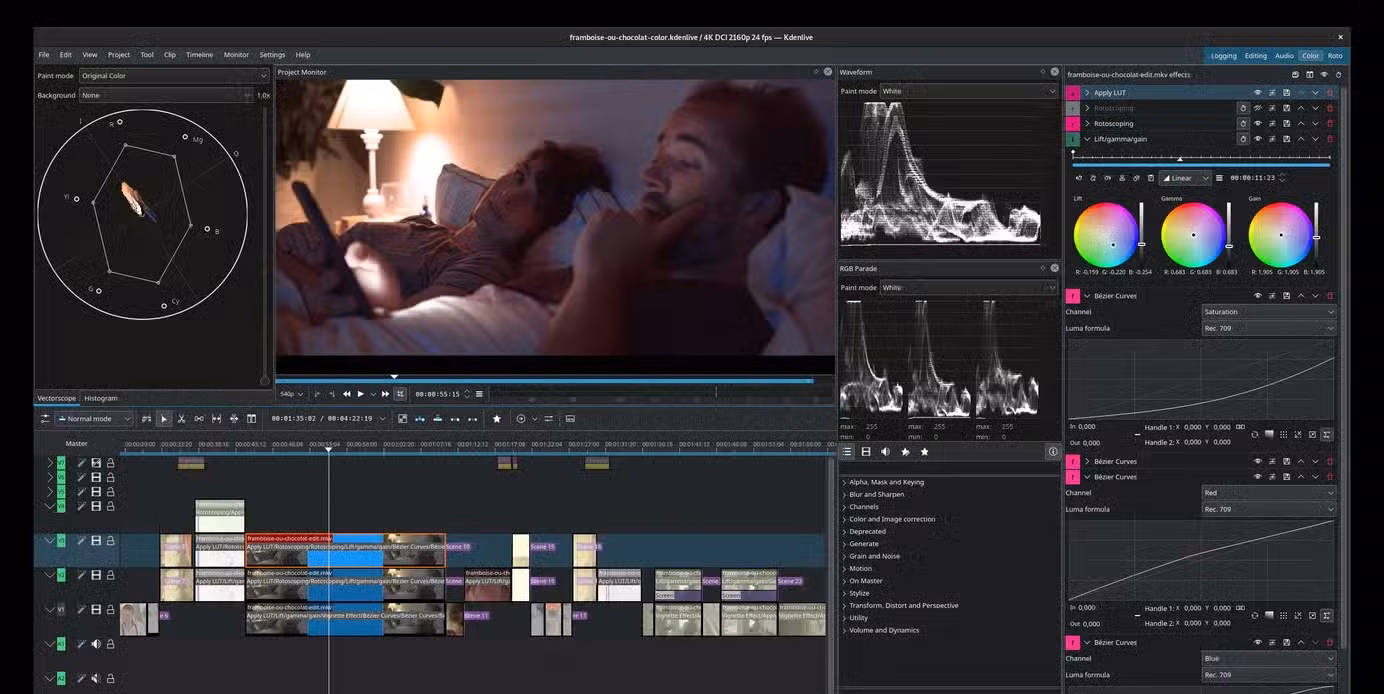
Task: Move Rotoscoping effect down (enabled one)
Action: [x=1315, y=124]
